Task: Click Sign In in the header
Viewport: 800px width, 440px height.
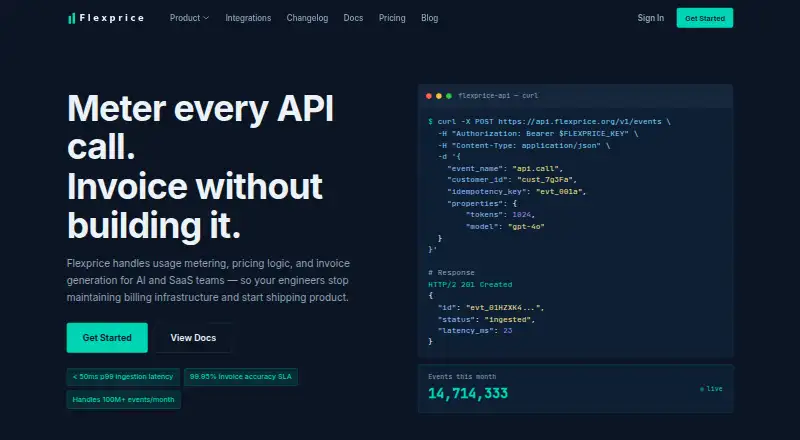Action: tap(651, 18)
